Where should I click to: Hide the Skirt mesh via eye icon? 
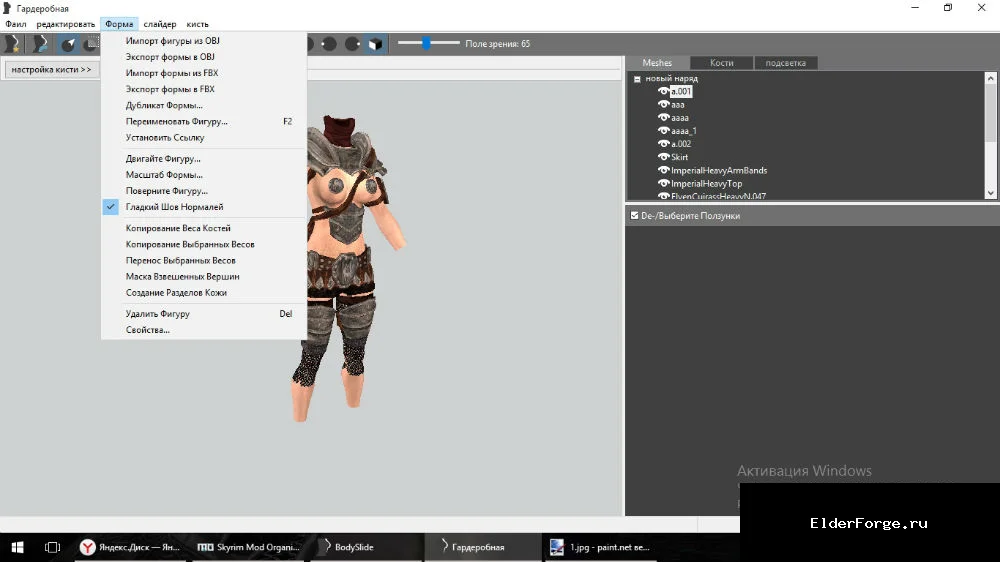663,157
